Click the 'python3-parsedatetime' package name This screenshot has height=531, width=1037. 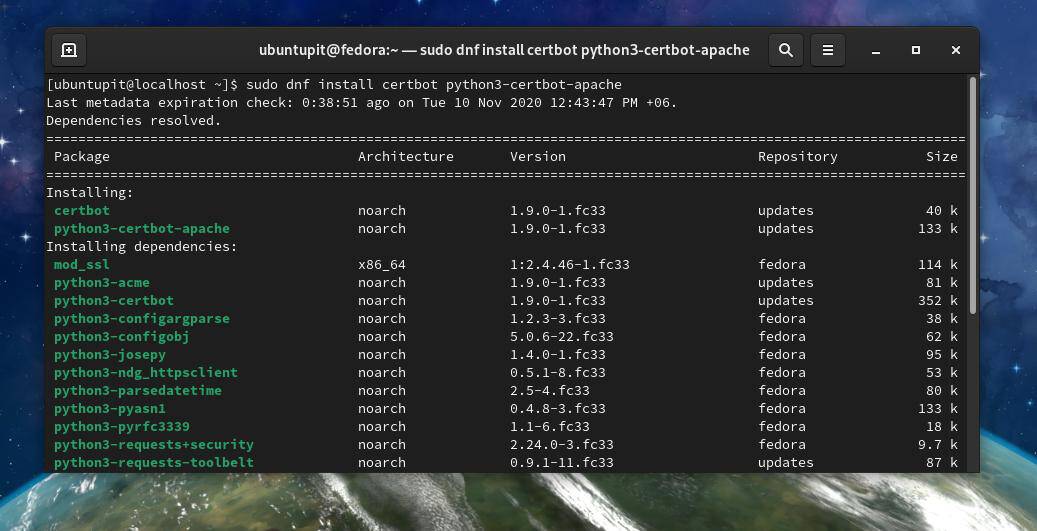coord(138,390)
